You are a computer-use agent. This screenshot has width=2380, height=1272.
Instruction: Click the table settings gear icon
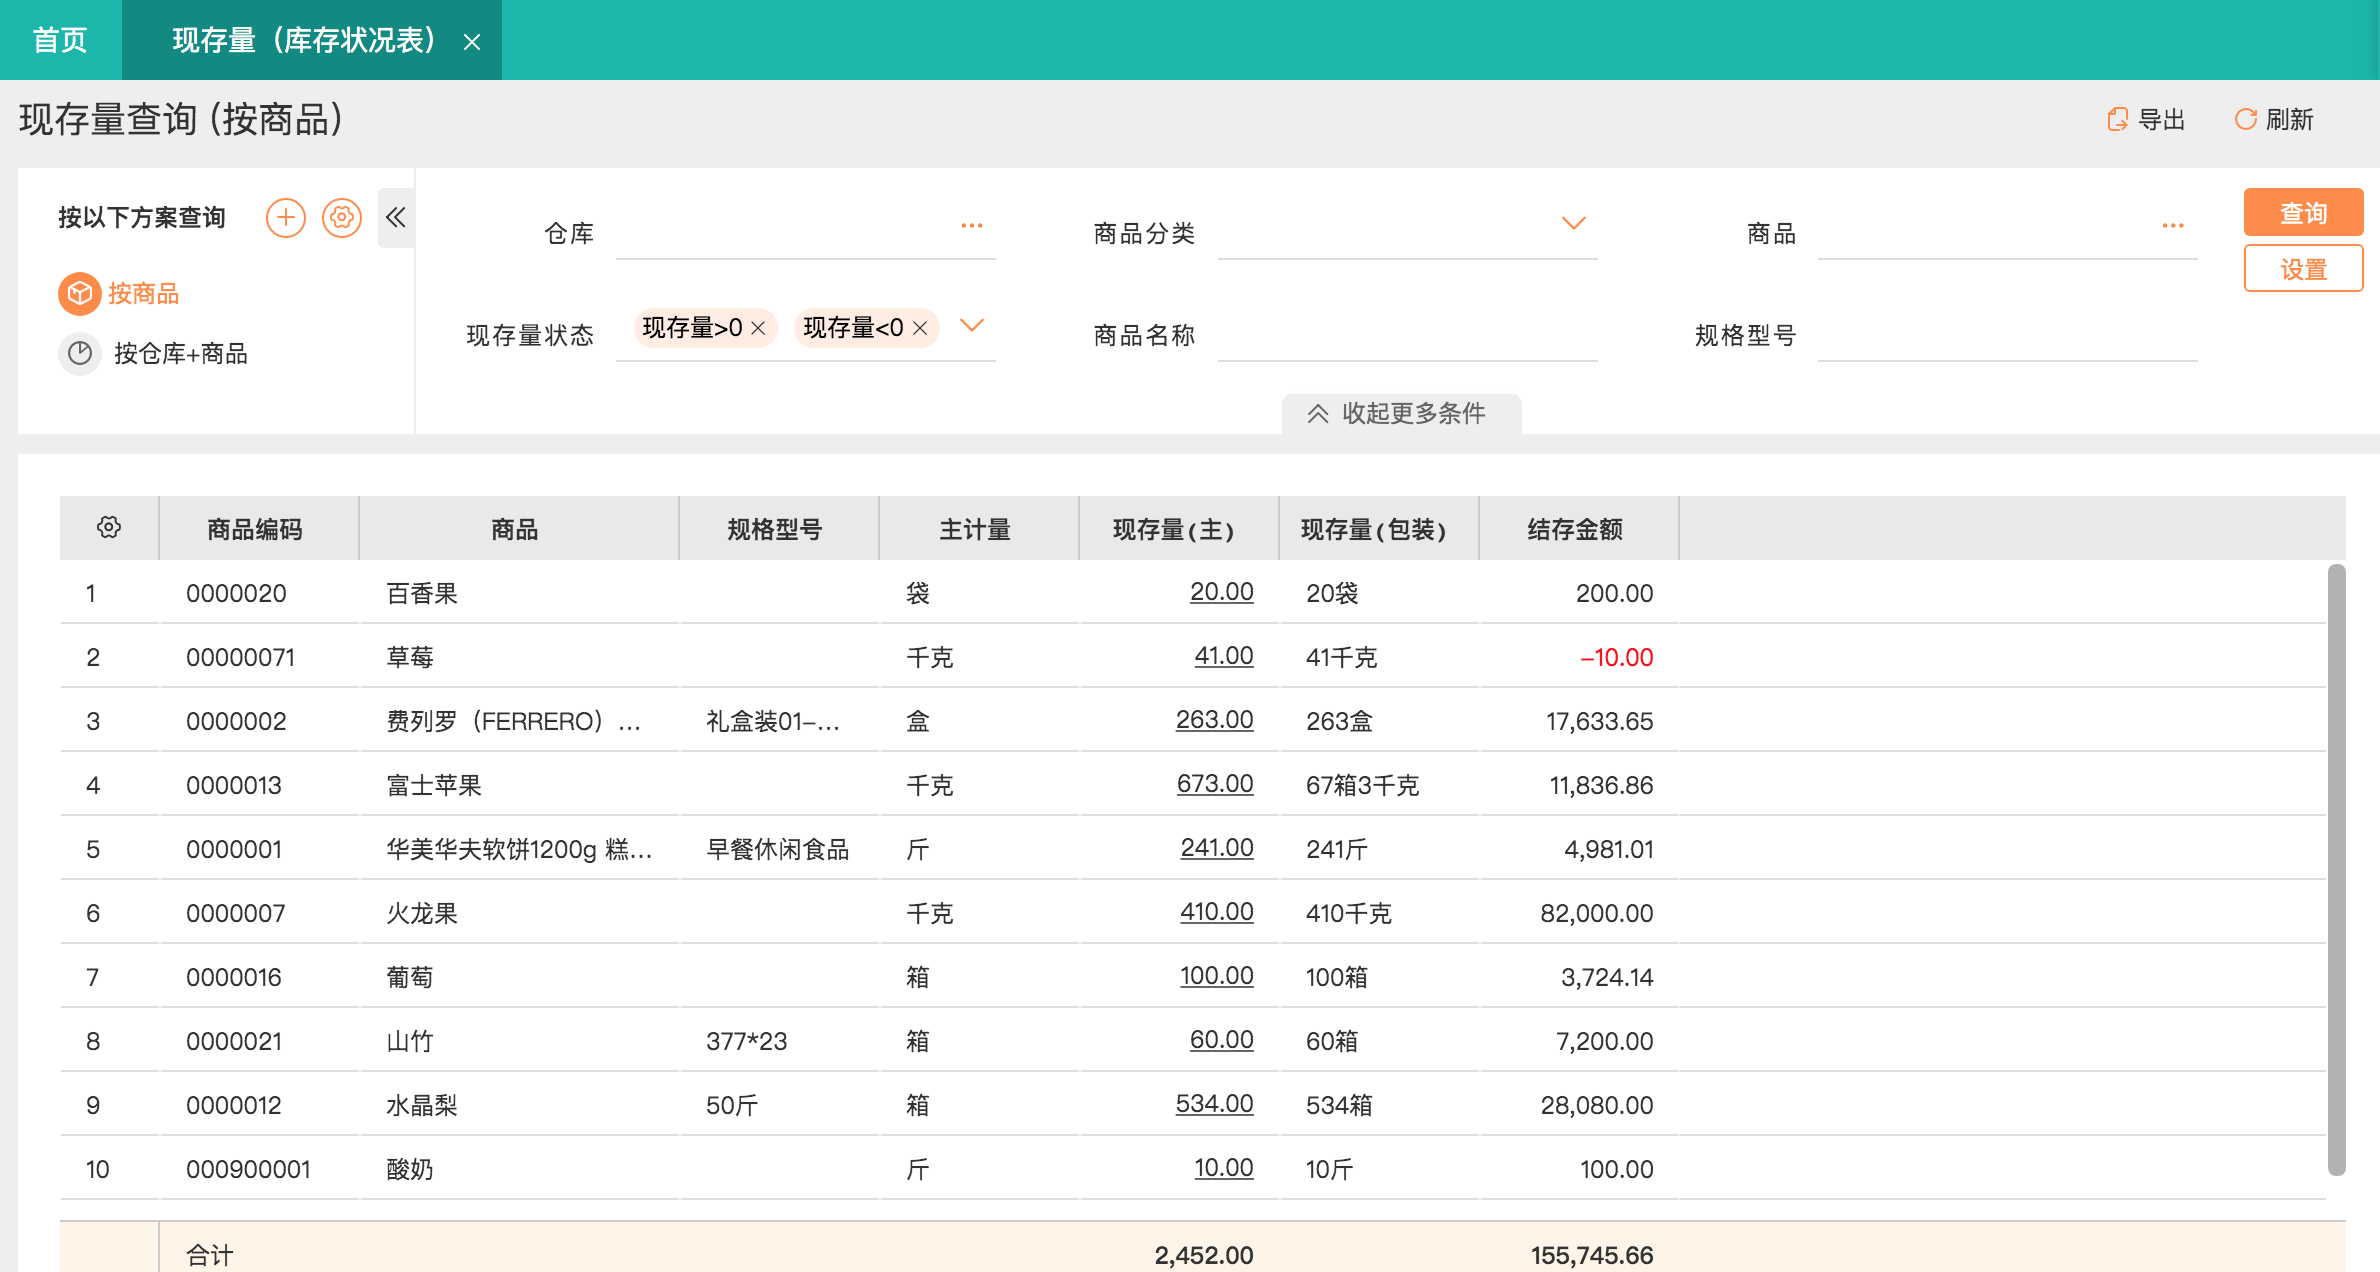pyautogui.click(x=109, y=527)
